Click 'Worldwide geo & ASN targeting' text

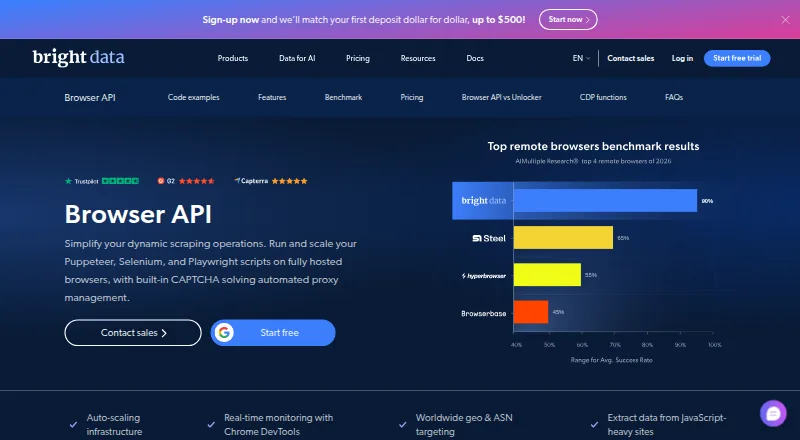pyautogui.click(x=464, y=425)
